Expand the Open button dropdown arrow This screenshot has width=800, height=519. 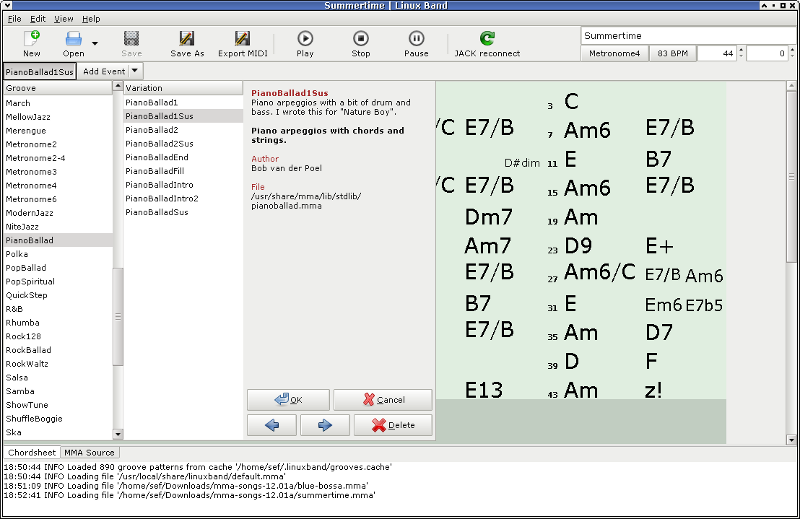[x=95, y=44]
